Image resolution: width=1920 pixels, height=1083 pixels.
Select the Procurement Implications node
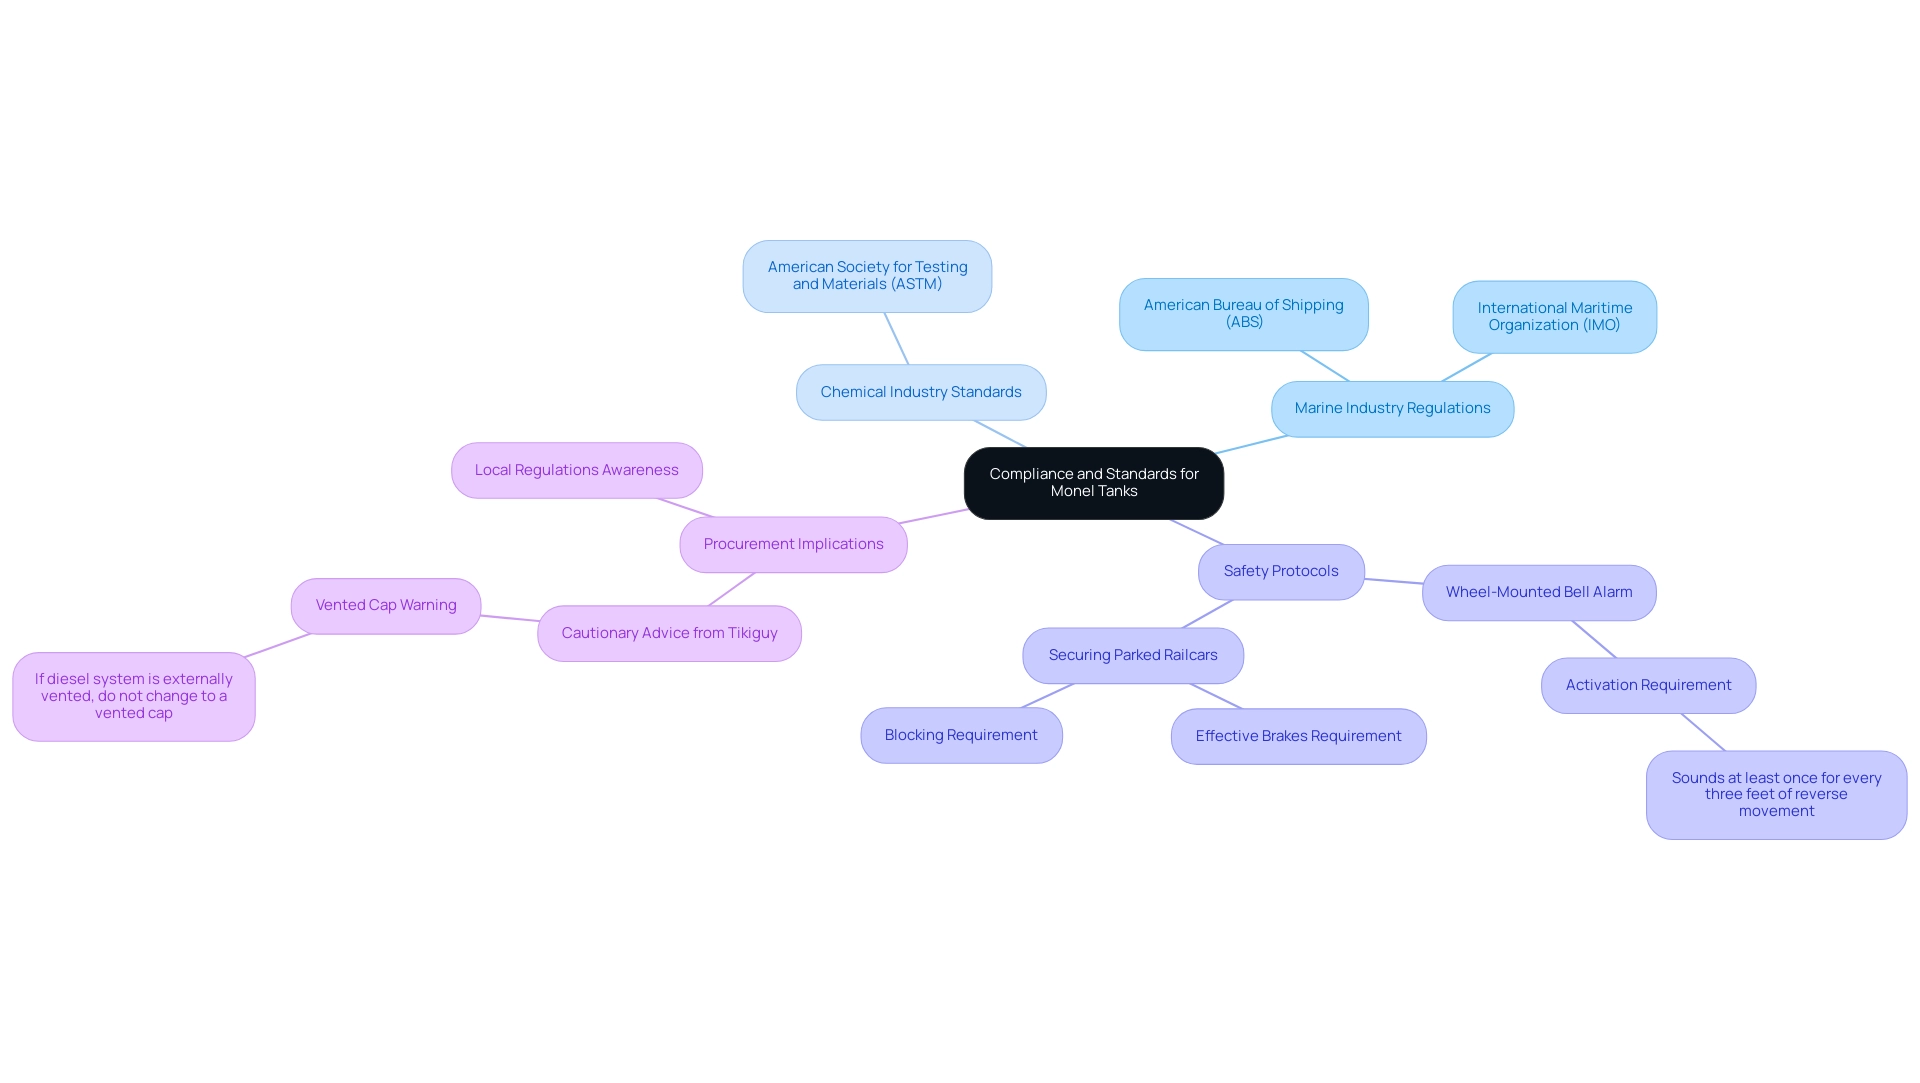(x=793, y=543)
